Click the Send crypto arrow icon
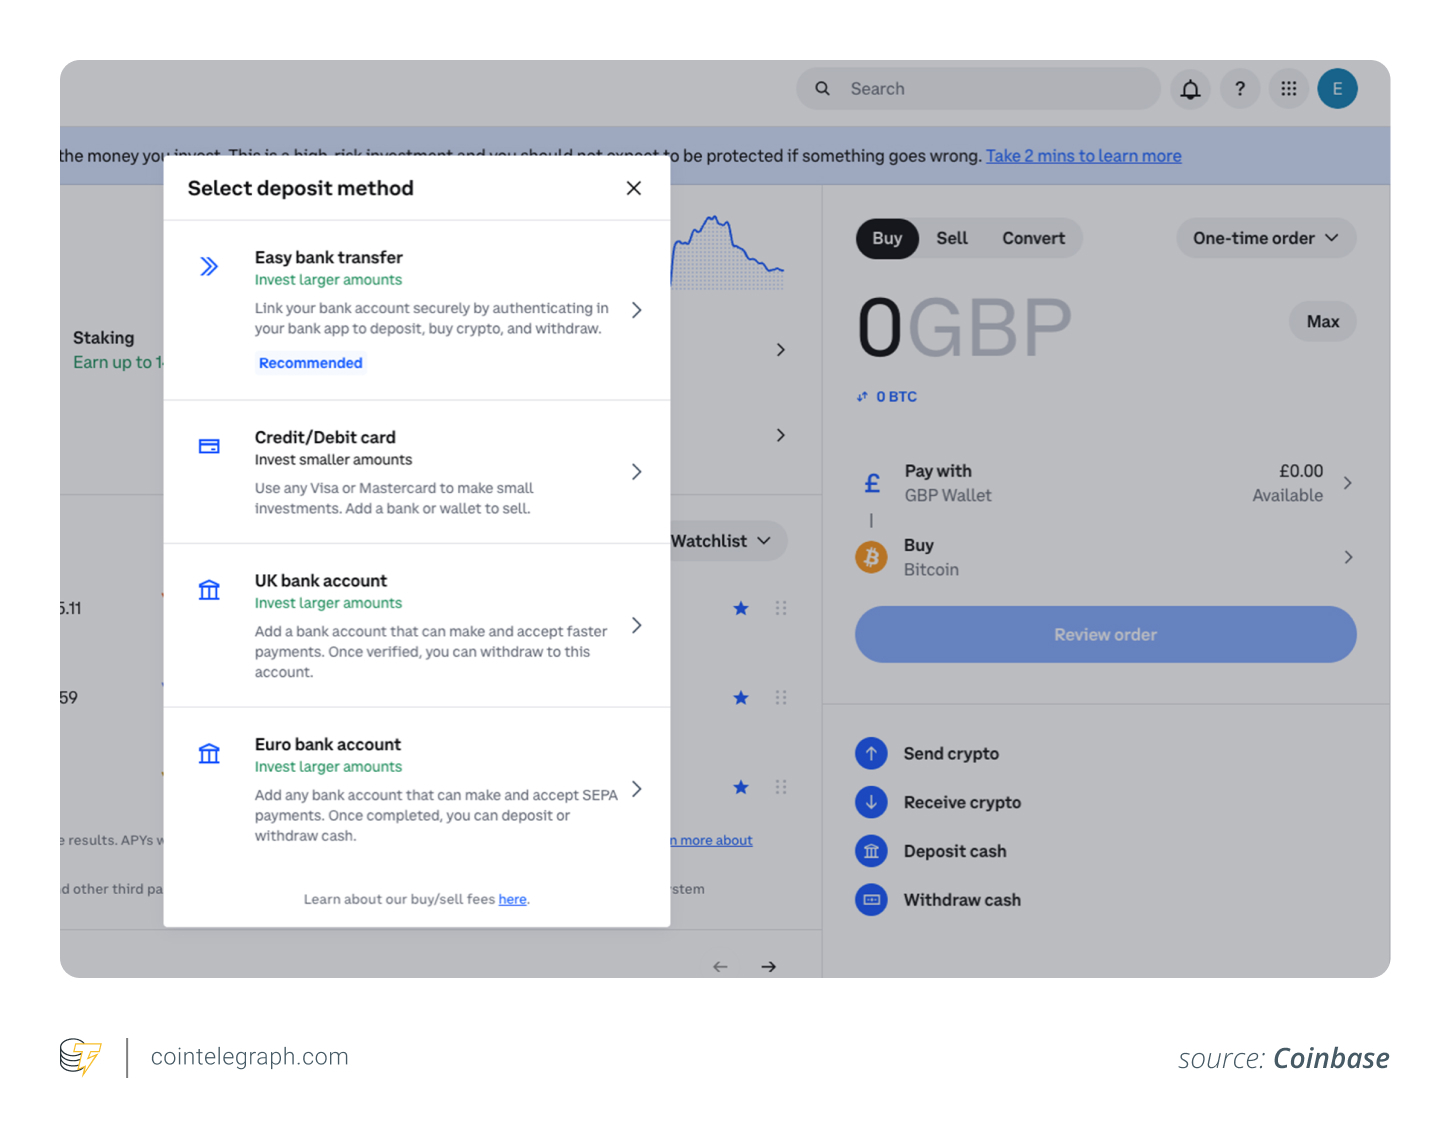 (871, 753)
